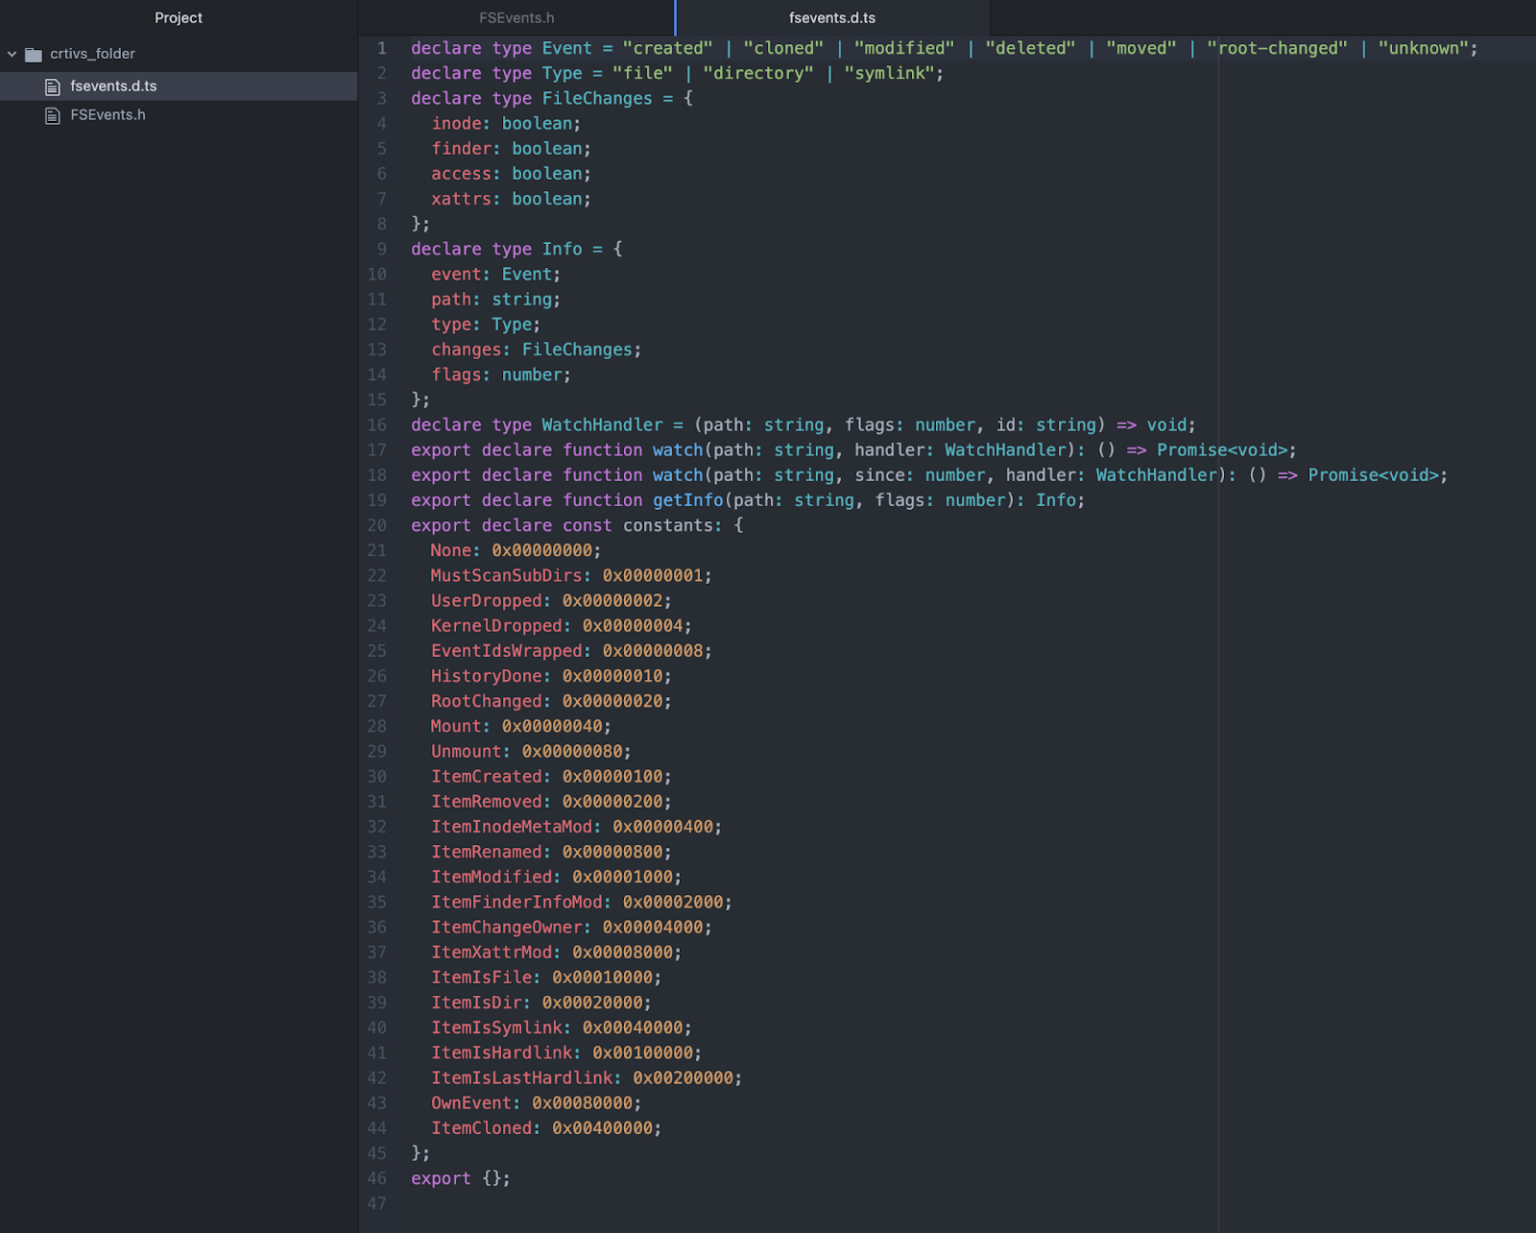Click the WatchHandler type name on line 16

click(x=601, y=425)
